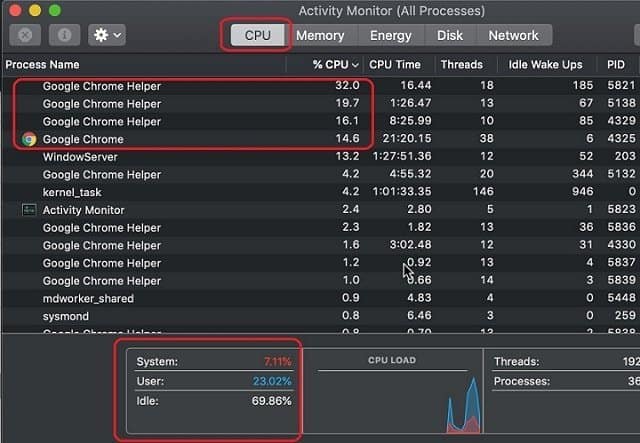Click CPU Time value 6.46
The height and width of the screenshot is (443, 640).
pyautogui.click(x=419, y=315)
